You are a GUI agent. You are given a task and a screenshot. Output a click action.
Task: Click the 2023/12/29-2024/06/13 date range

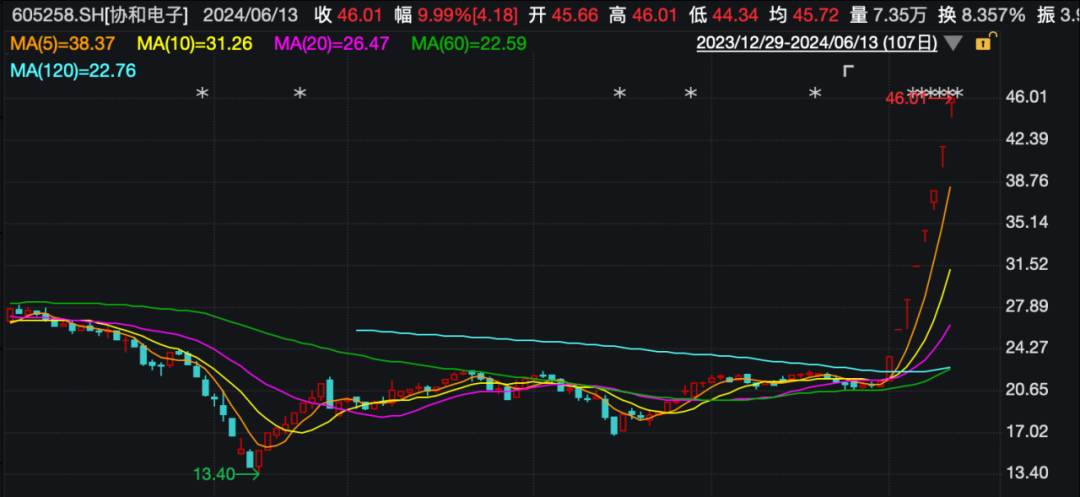pyautogui.click(x=818, y=44)
